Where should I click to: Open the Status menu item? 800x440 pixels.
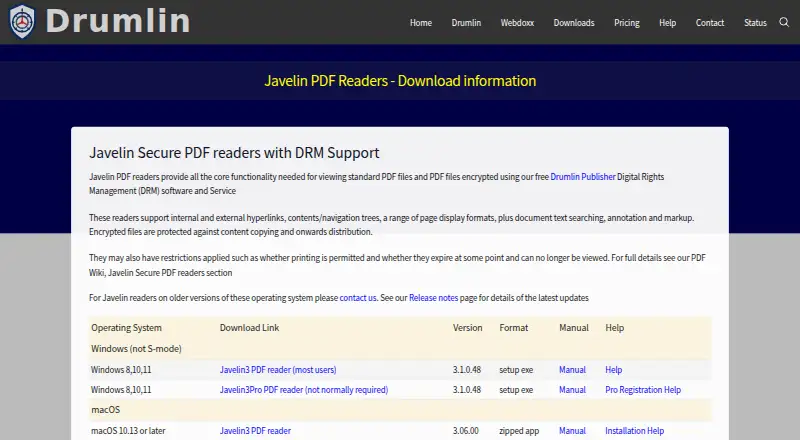755,23
